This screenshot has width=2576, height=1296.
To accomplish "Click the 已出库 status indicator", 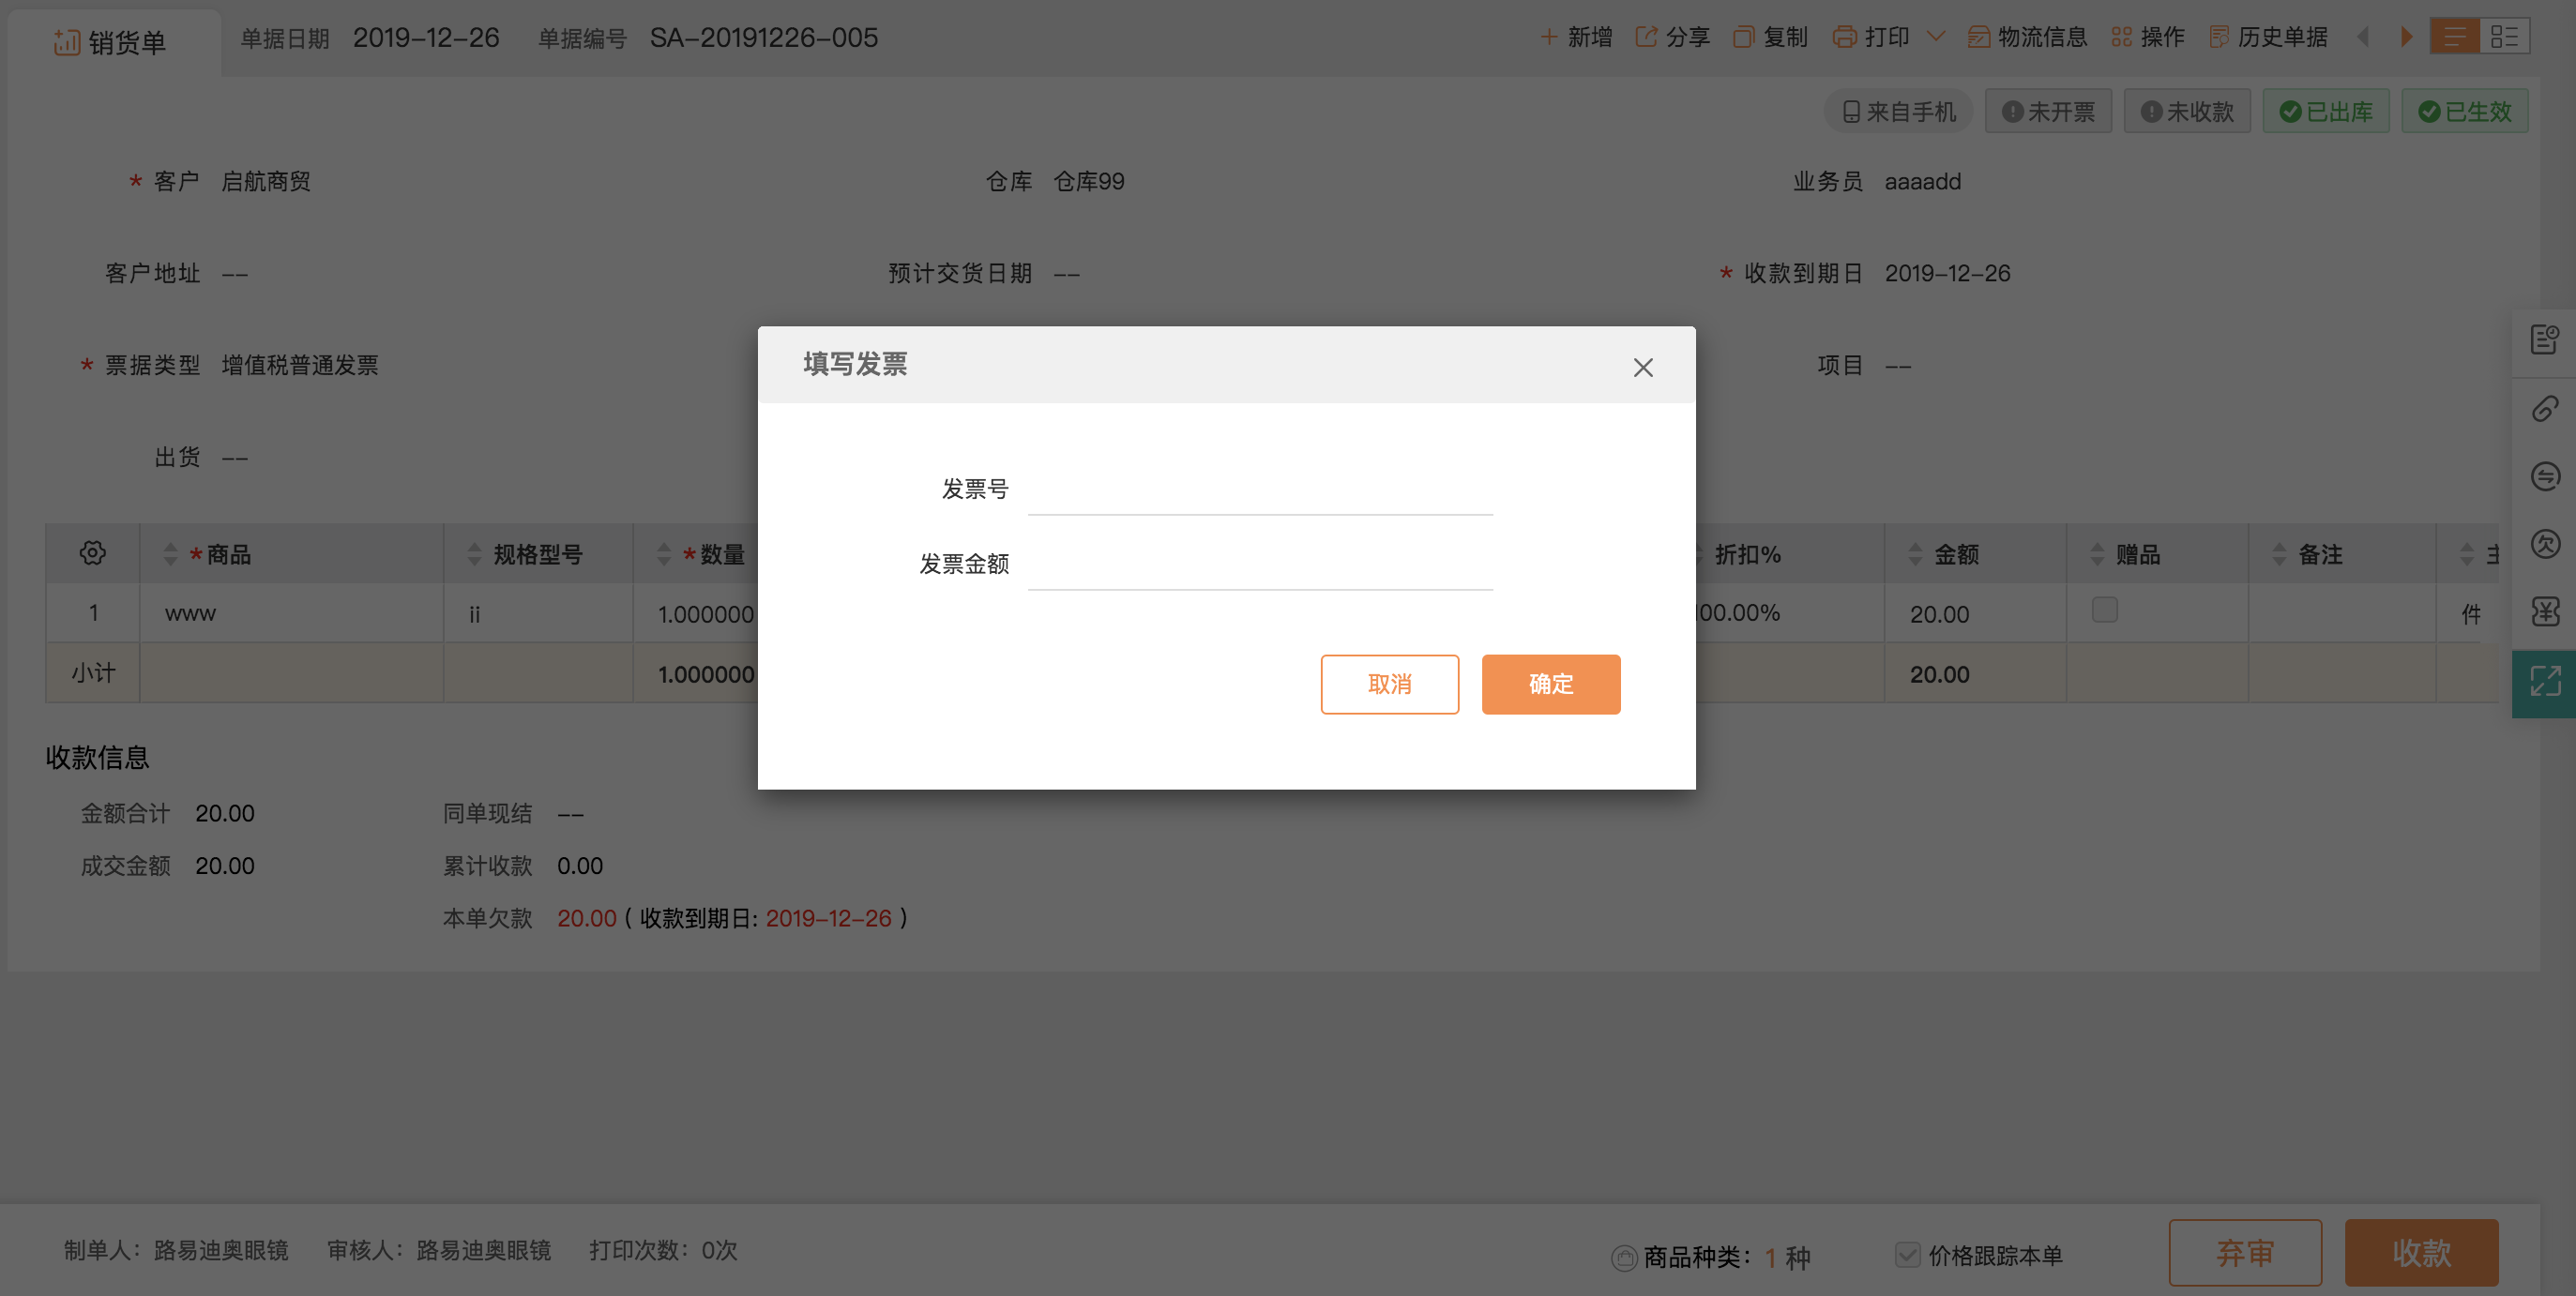I will 2326,113.
